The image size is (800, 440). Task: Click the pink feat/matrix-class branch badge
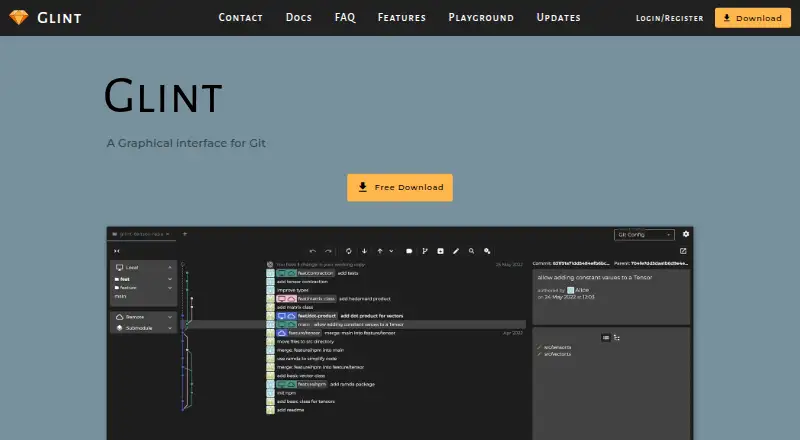pos(306,299)
